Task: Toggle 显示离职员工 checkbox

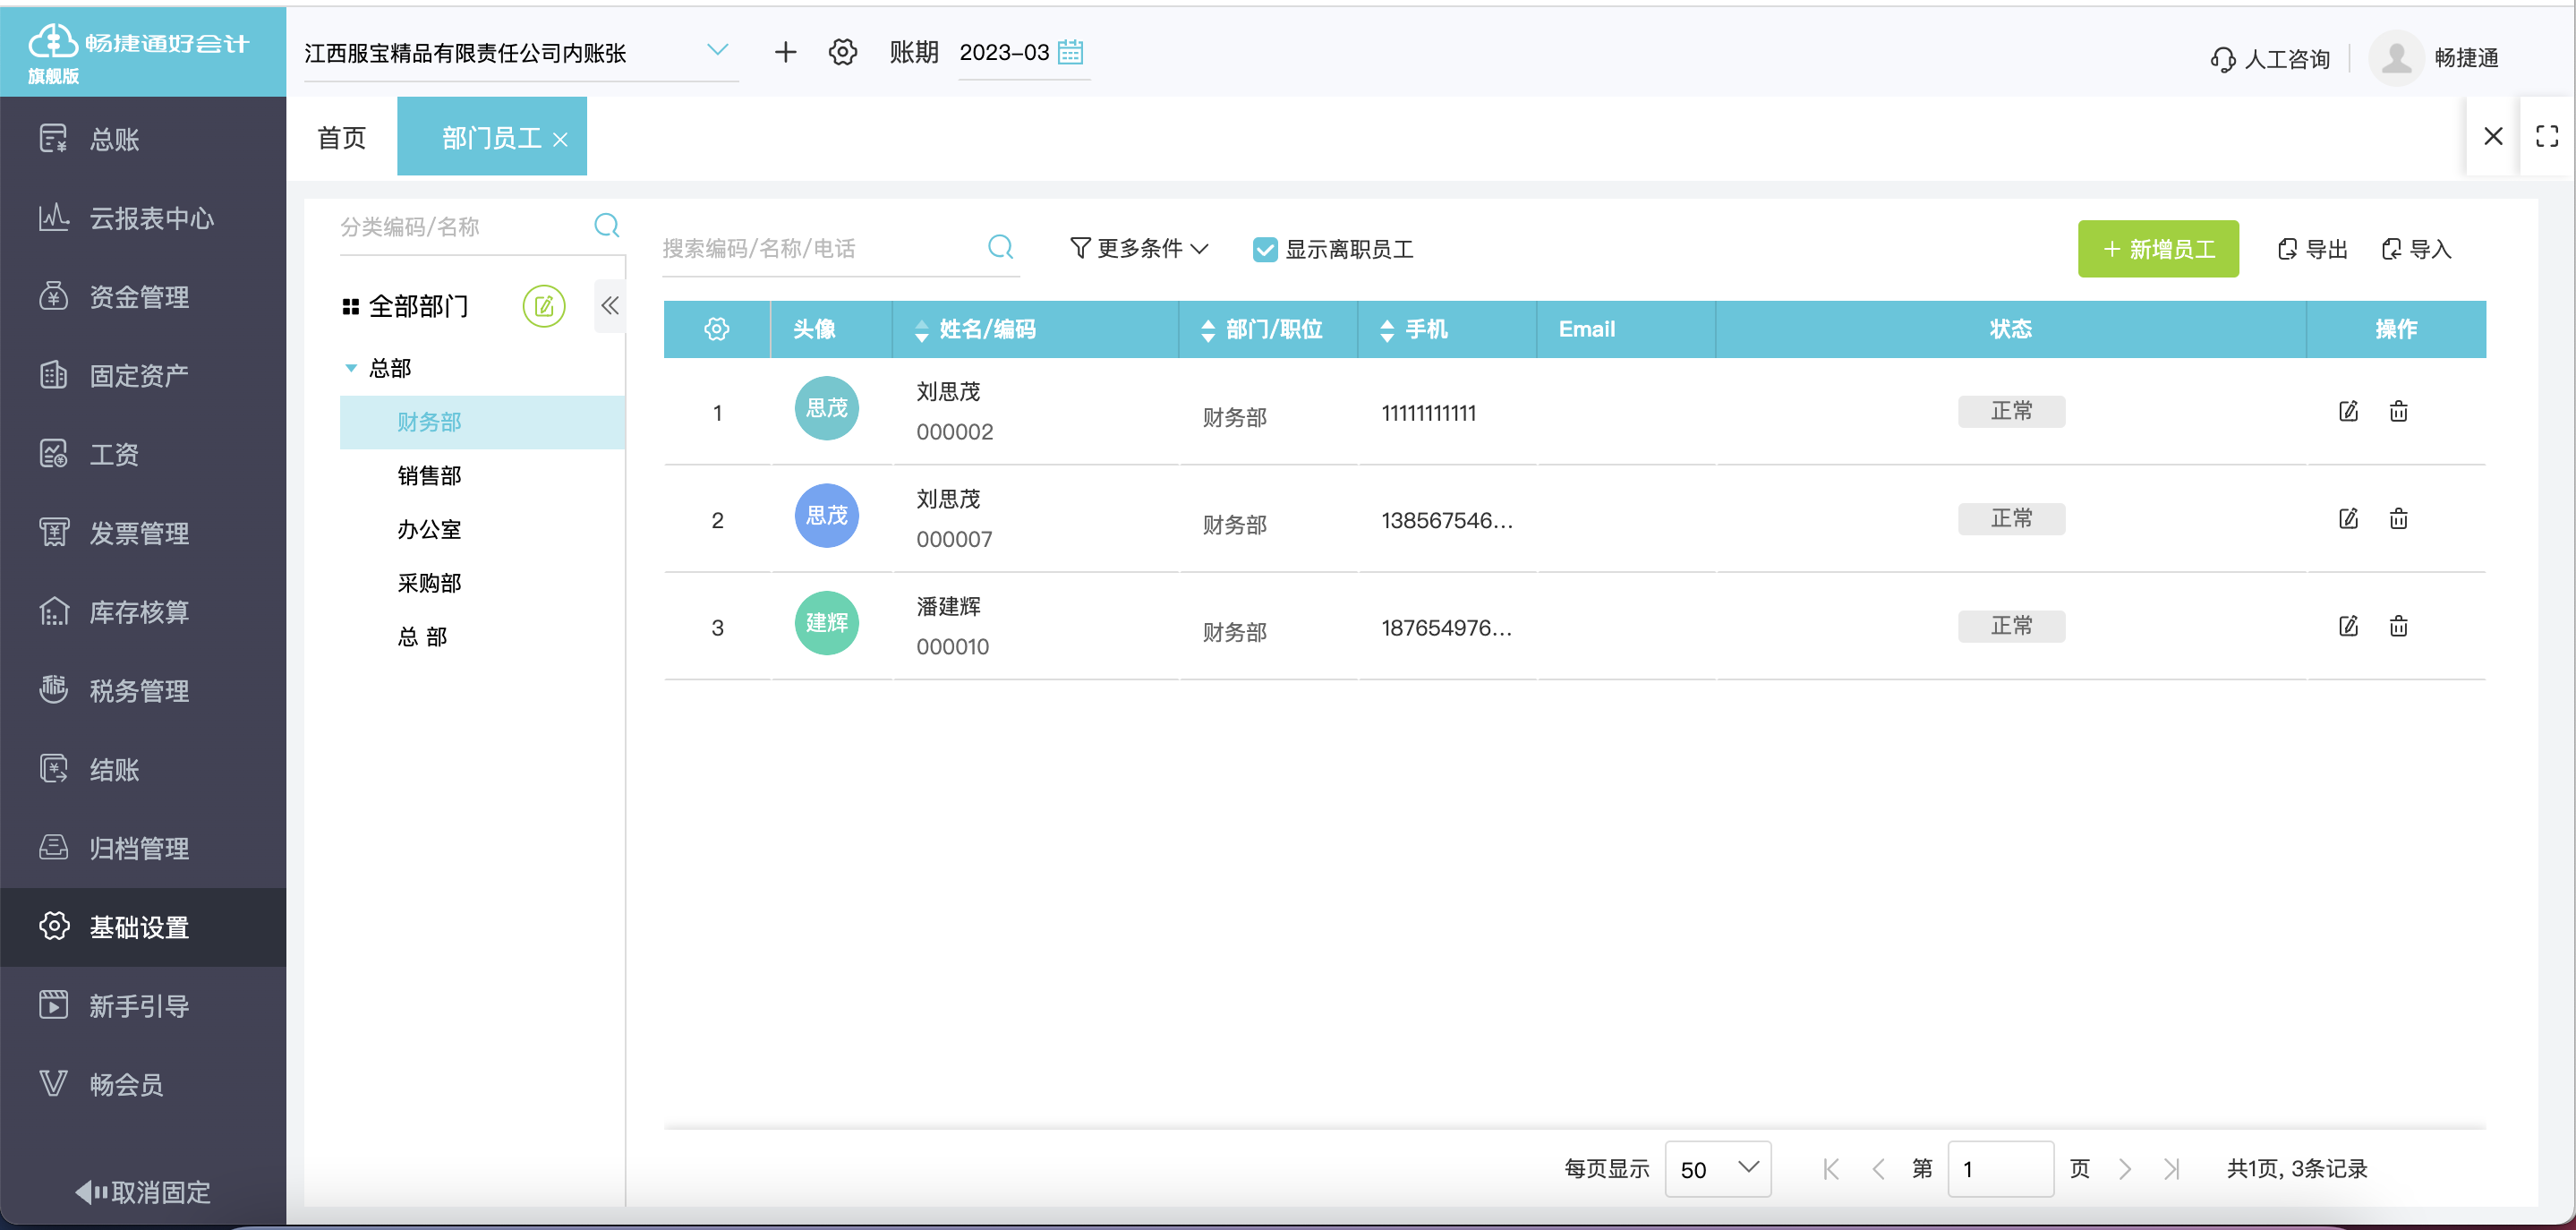Action: click(1267, 250)
